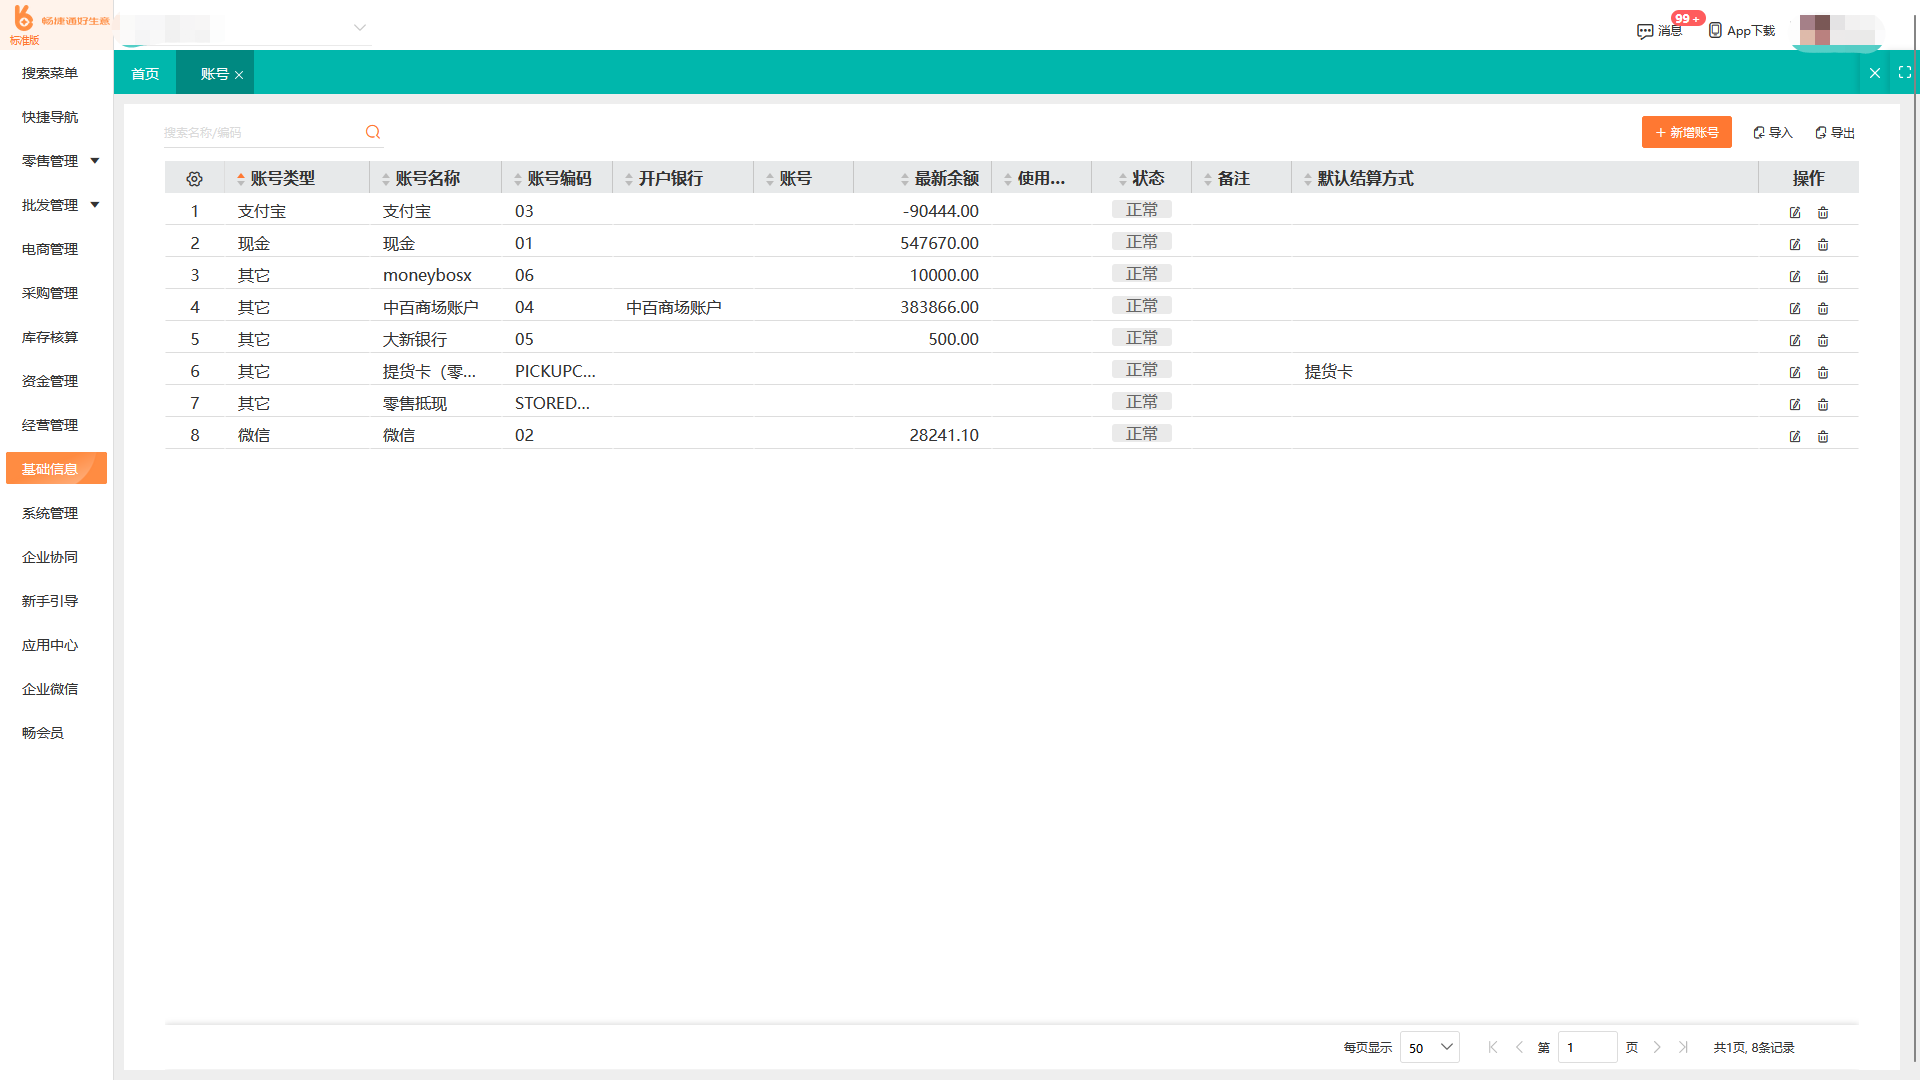
Task: Toggle the 账号 tab close button
Action: point(239,74)
